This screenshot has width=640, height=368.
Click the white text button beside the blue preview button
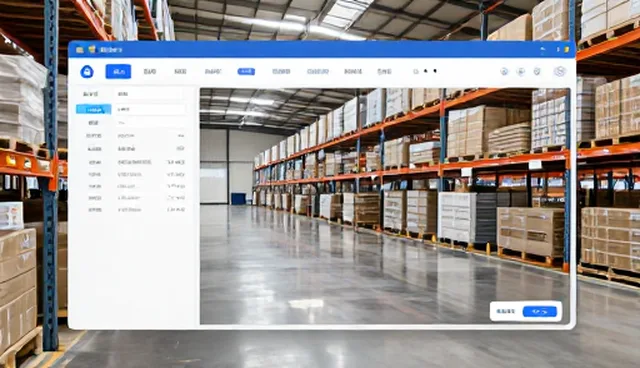(505, 312)
